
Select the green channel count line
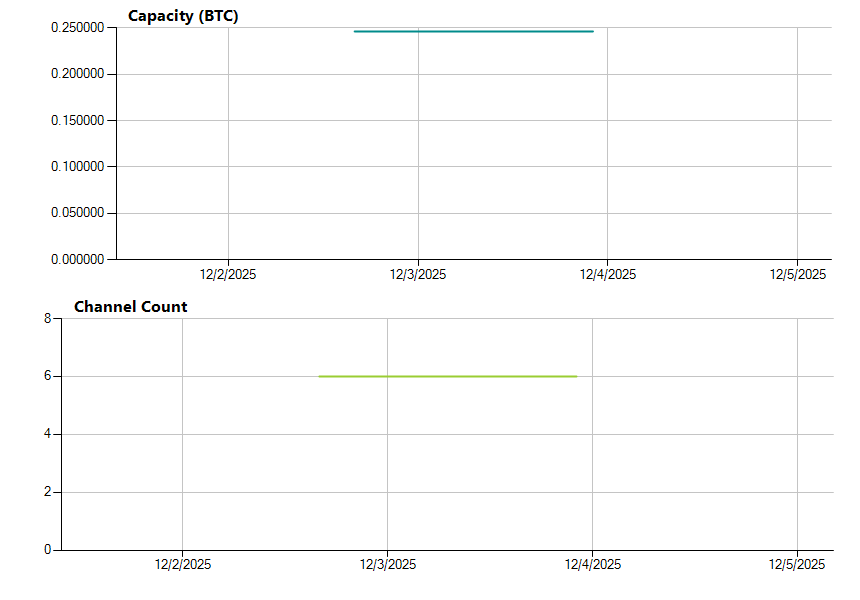(x=447, y=376)
